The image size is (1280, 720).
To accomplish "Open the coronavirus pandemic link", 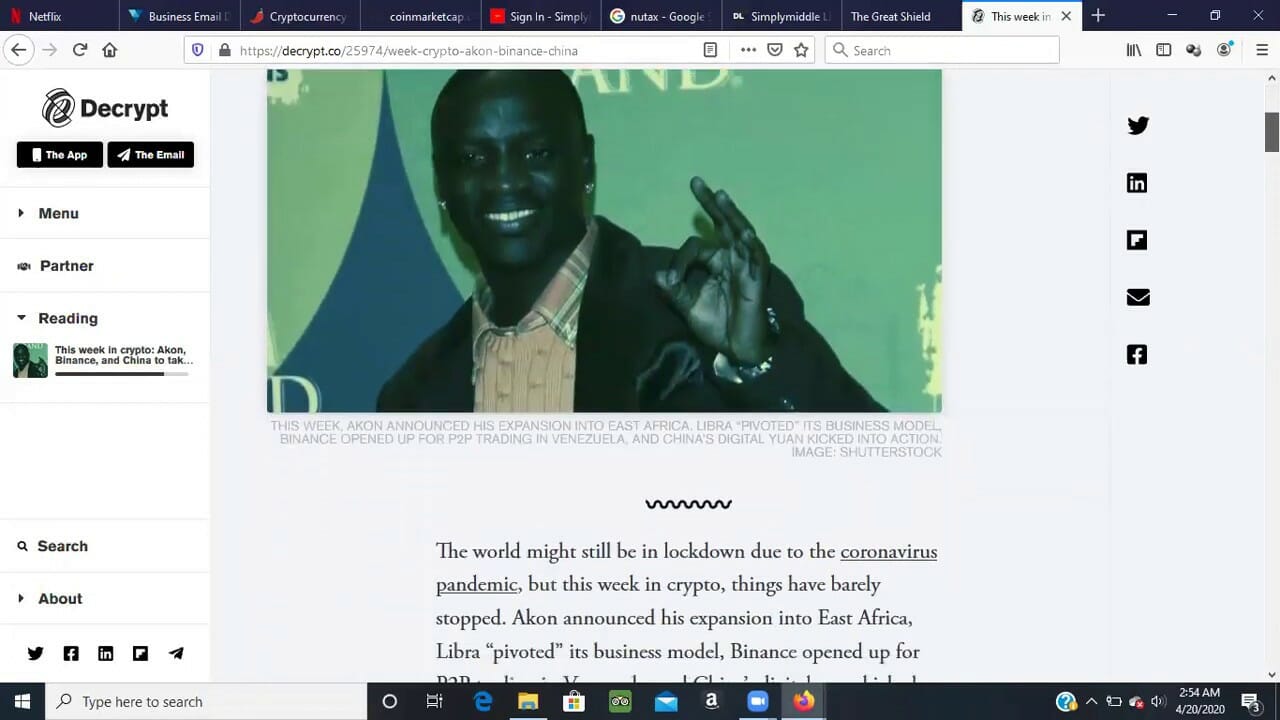I will [888, 552].
